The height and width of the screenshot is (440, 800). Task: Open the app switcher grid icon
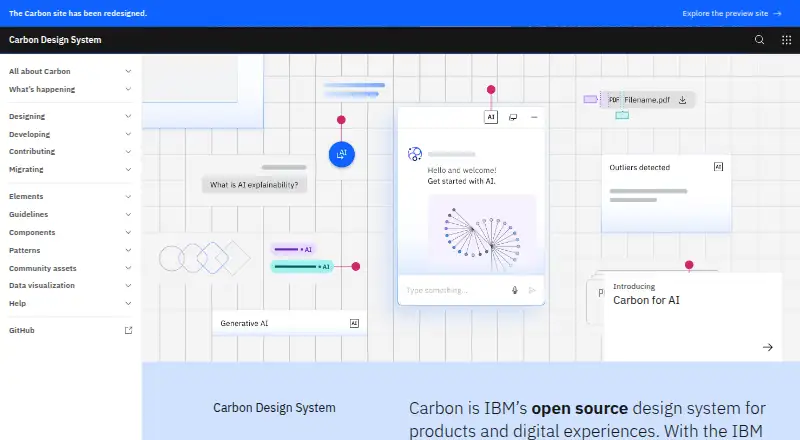point(786,40)
